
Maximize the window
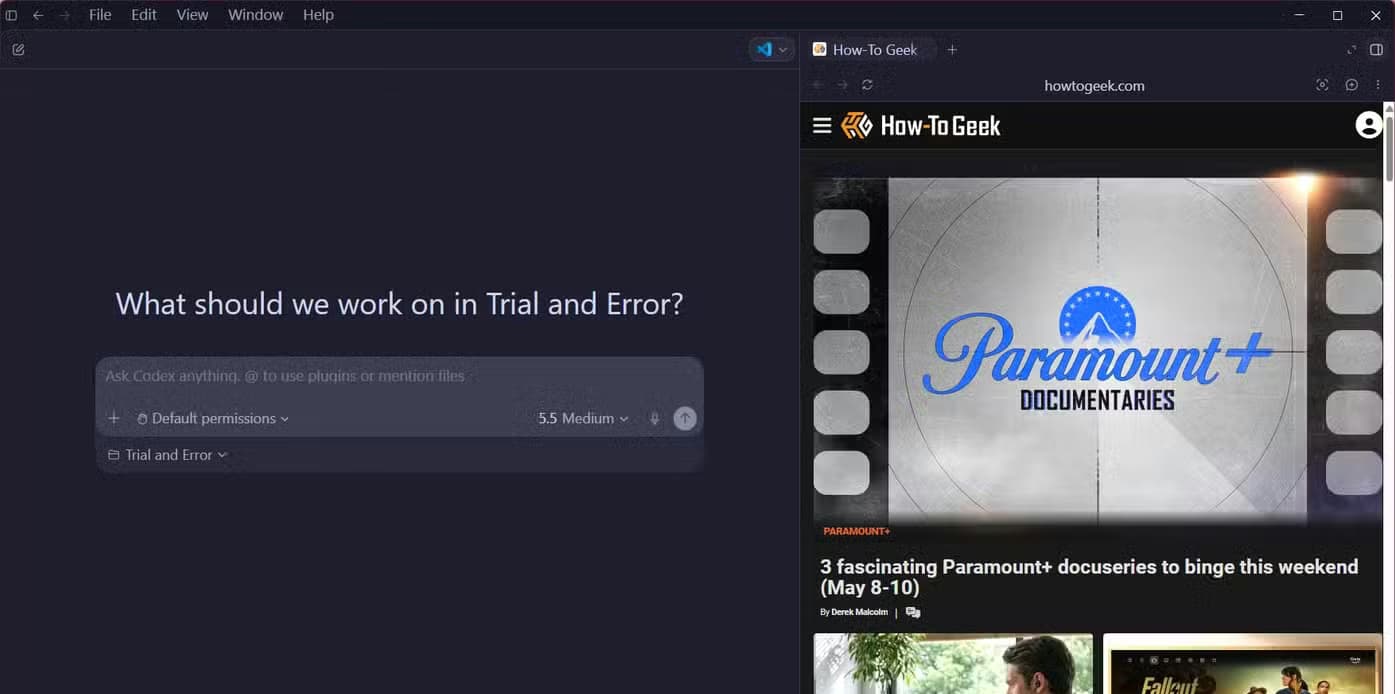tap(1337, 15)
